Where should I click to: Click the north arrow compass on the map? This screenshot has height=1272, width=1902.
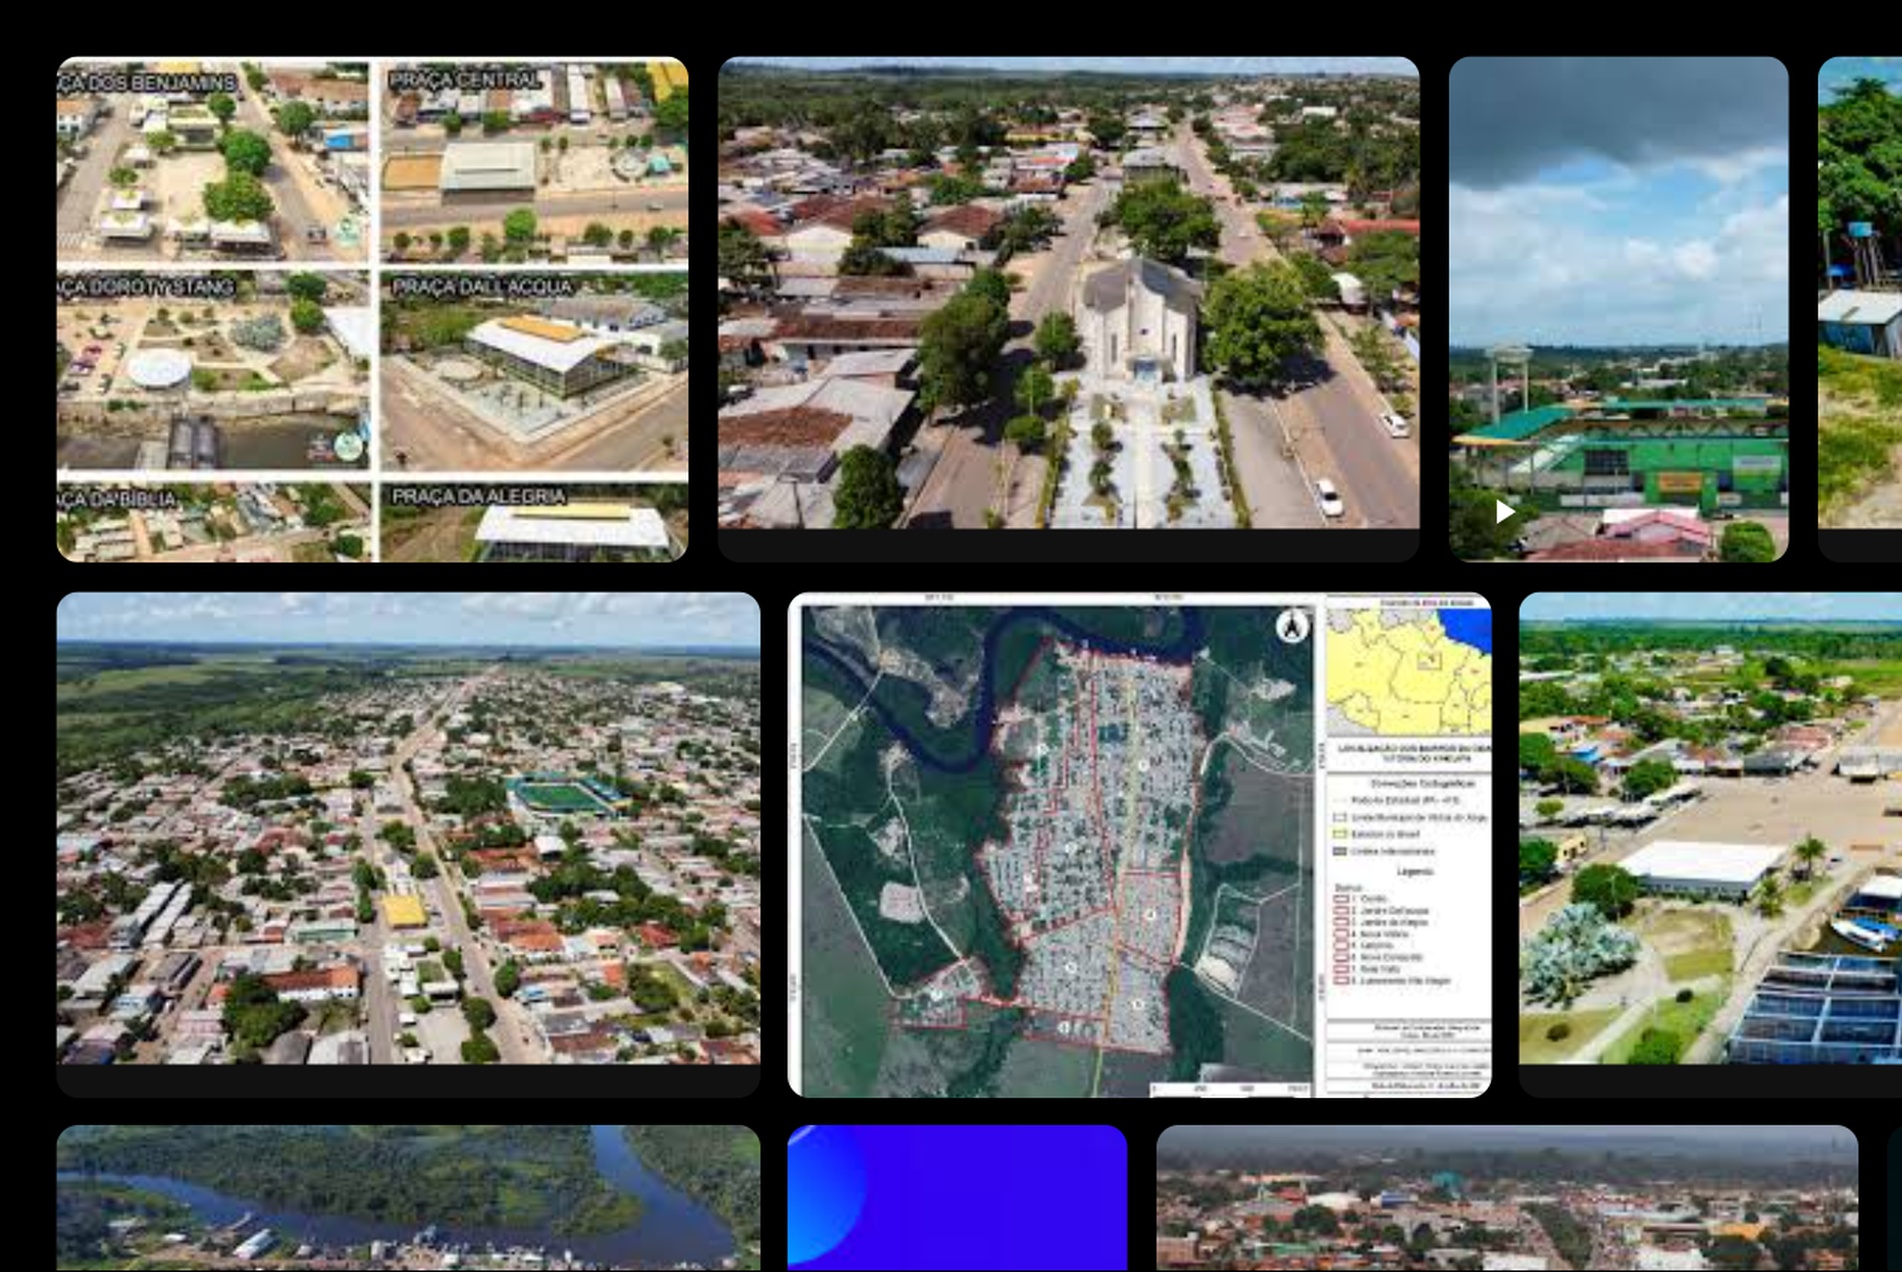tap(1292, 627)
